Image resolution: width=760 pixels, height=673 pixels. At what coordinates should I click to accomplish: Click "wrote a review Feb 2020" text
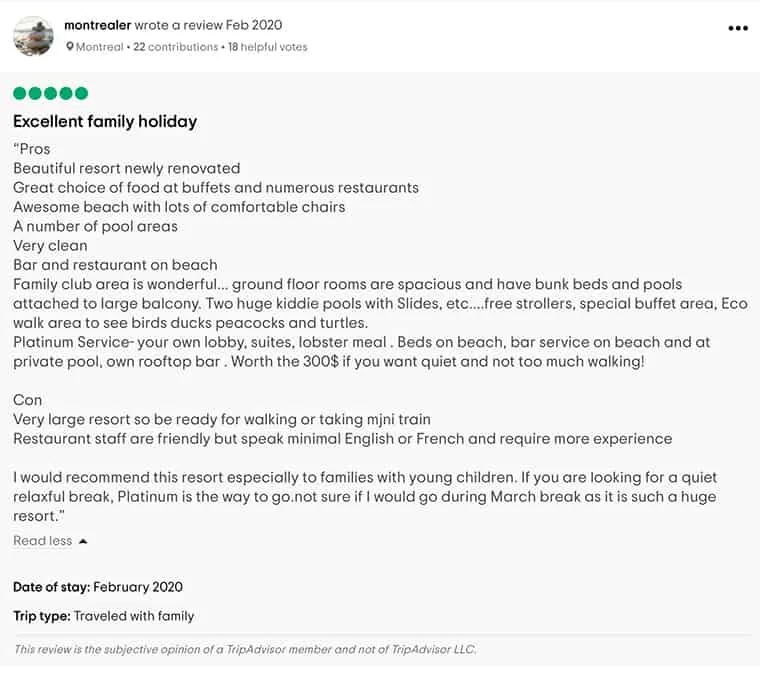(x=211, y=25)
